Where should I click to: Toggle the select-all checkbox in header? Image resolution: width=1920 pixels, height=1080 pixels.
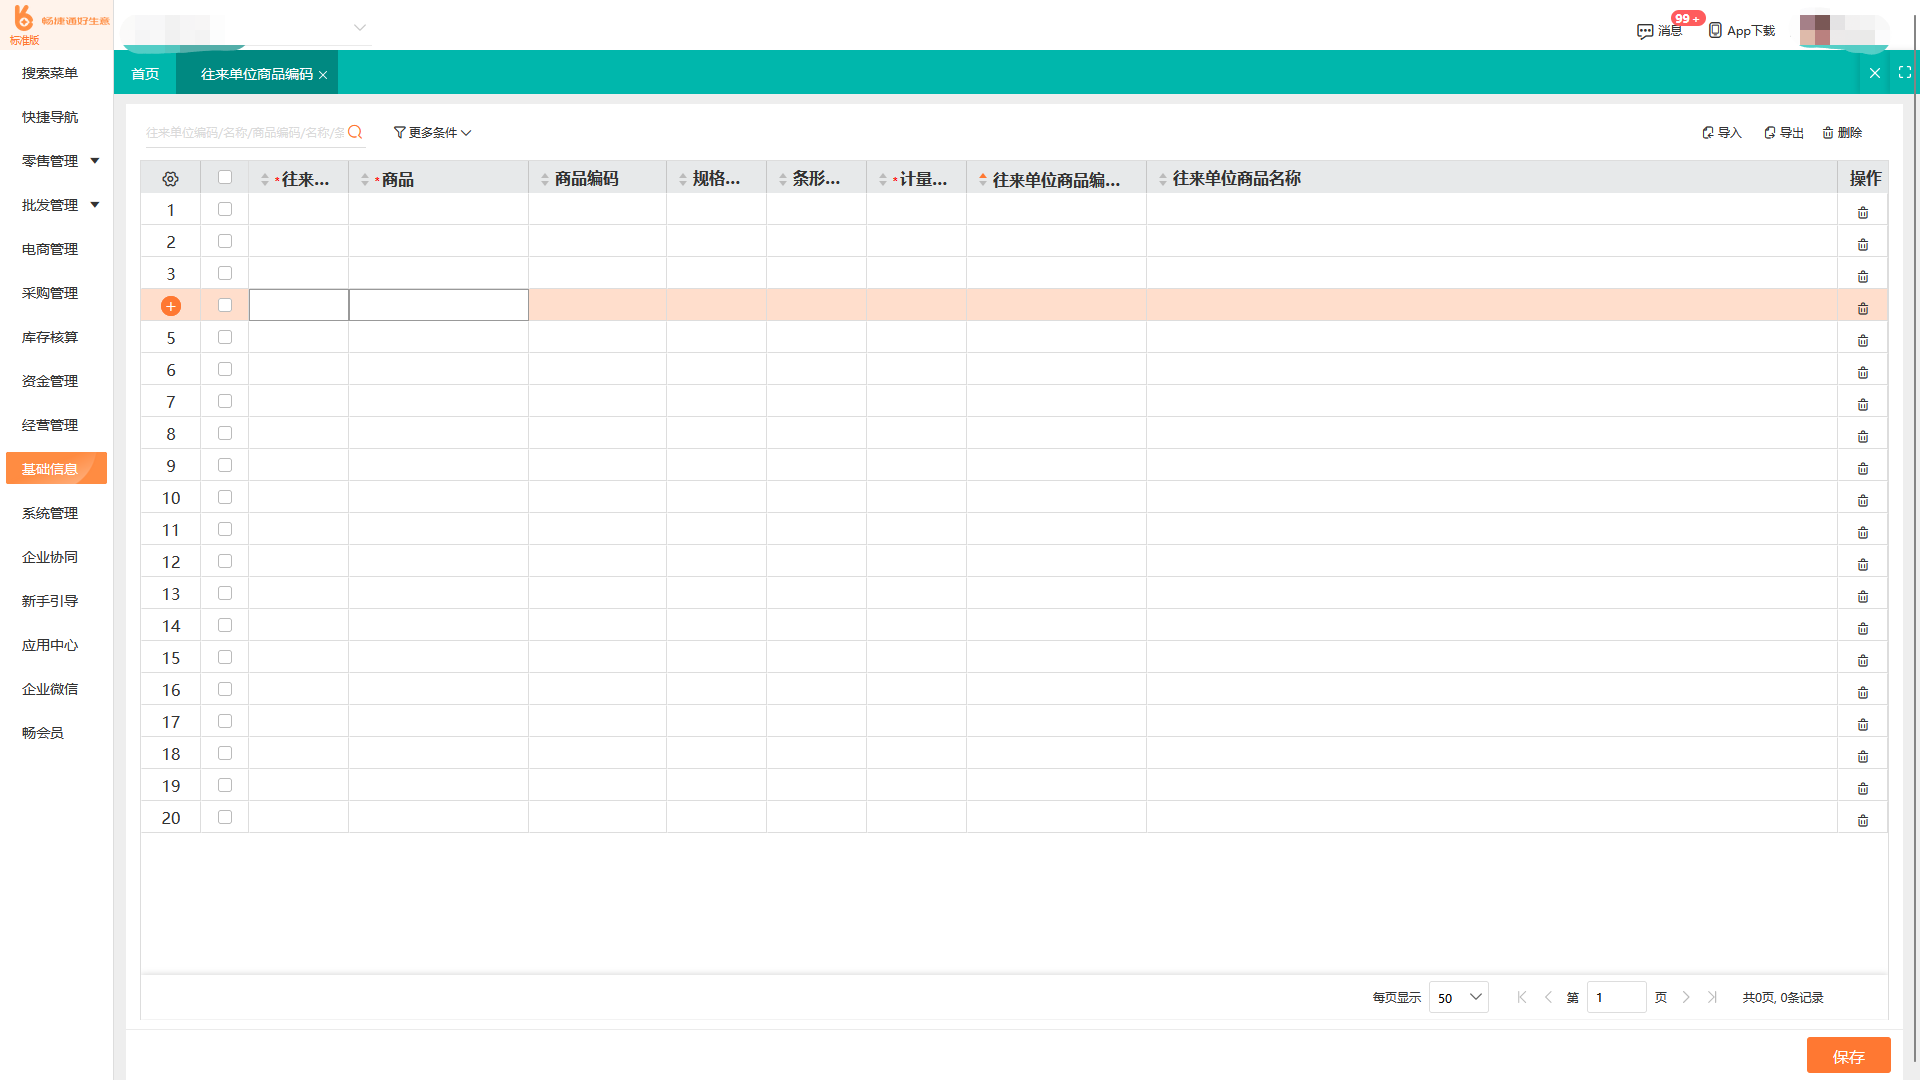(x=224, y=178)
